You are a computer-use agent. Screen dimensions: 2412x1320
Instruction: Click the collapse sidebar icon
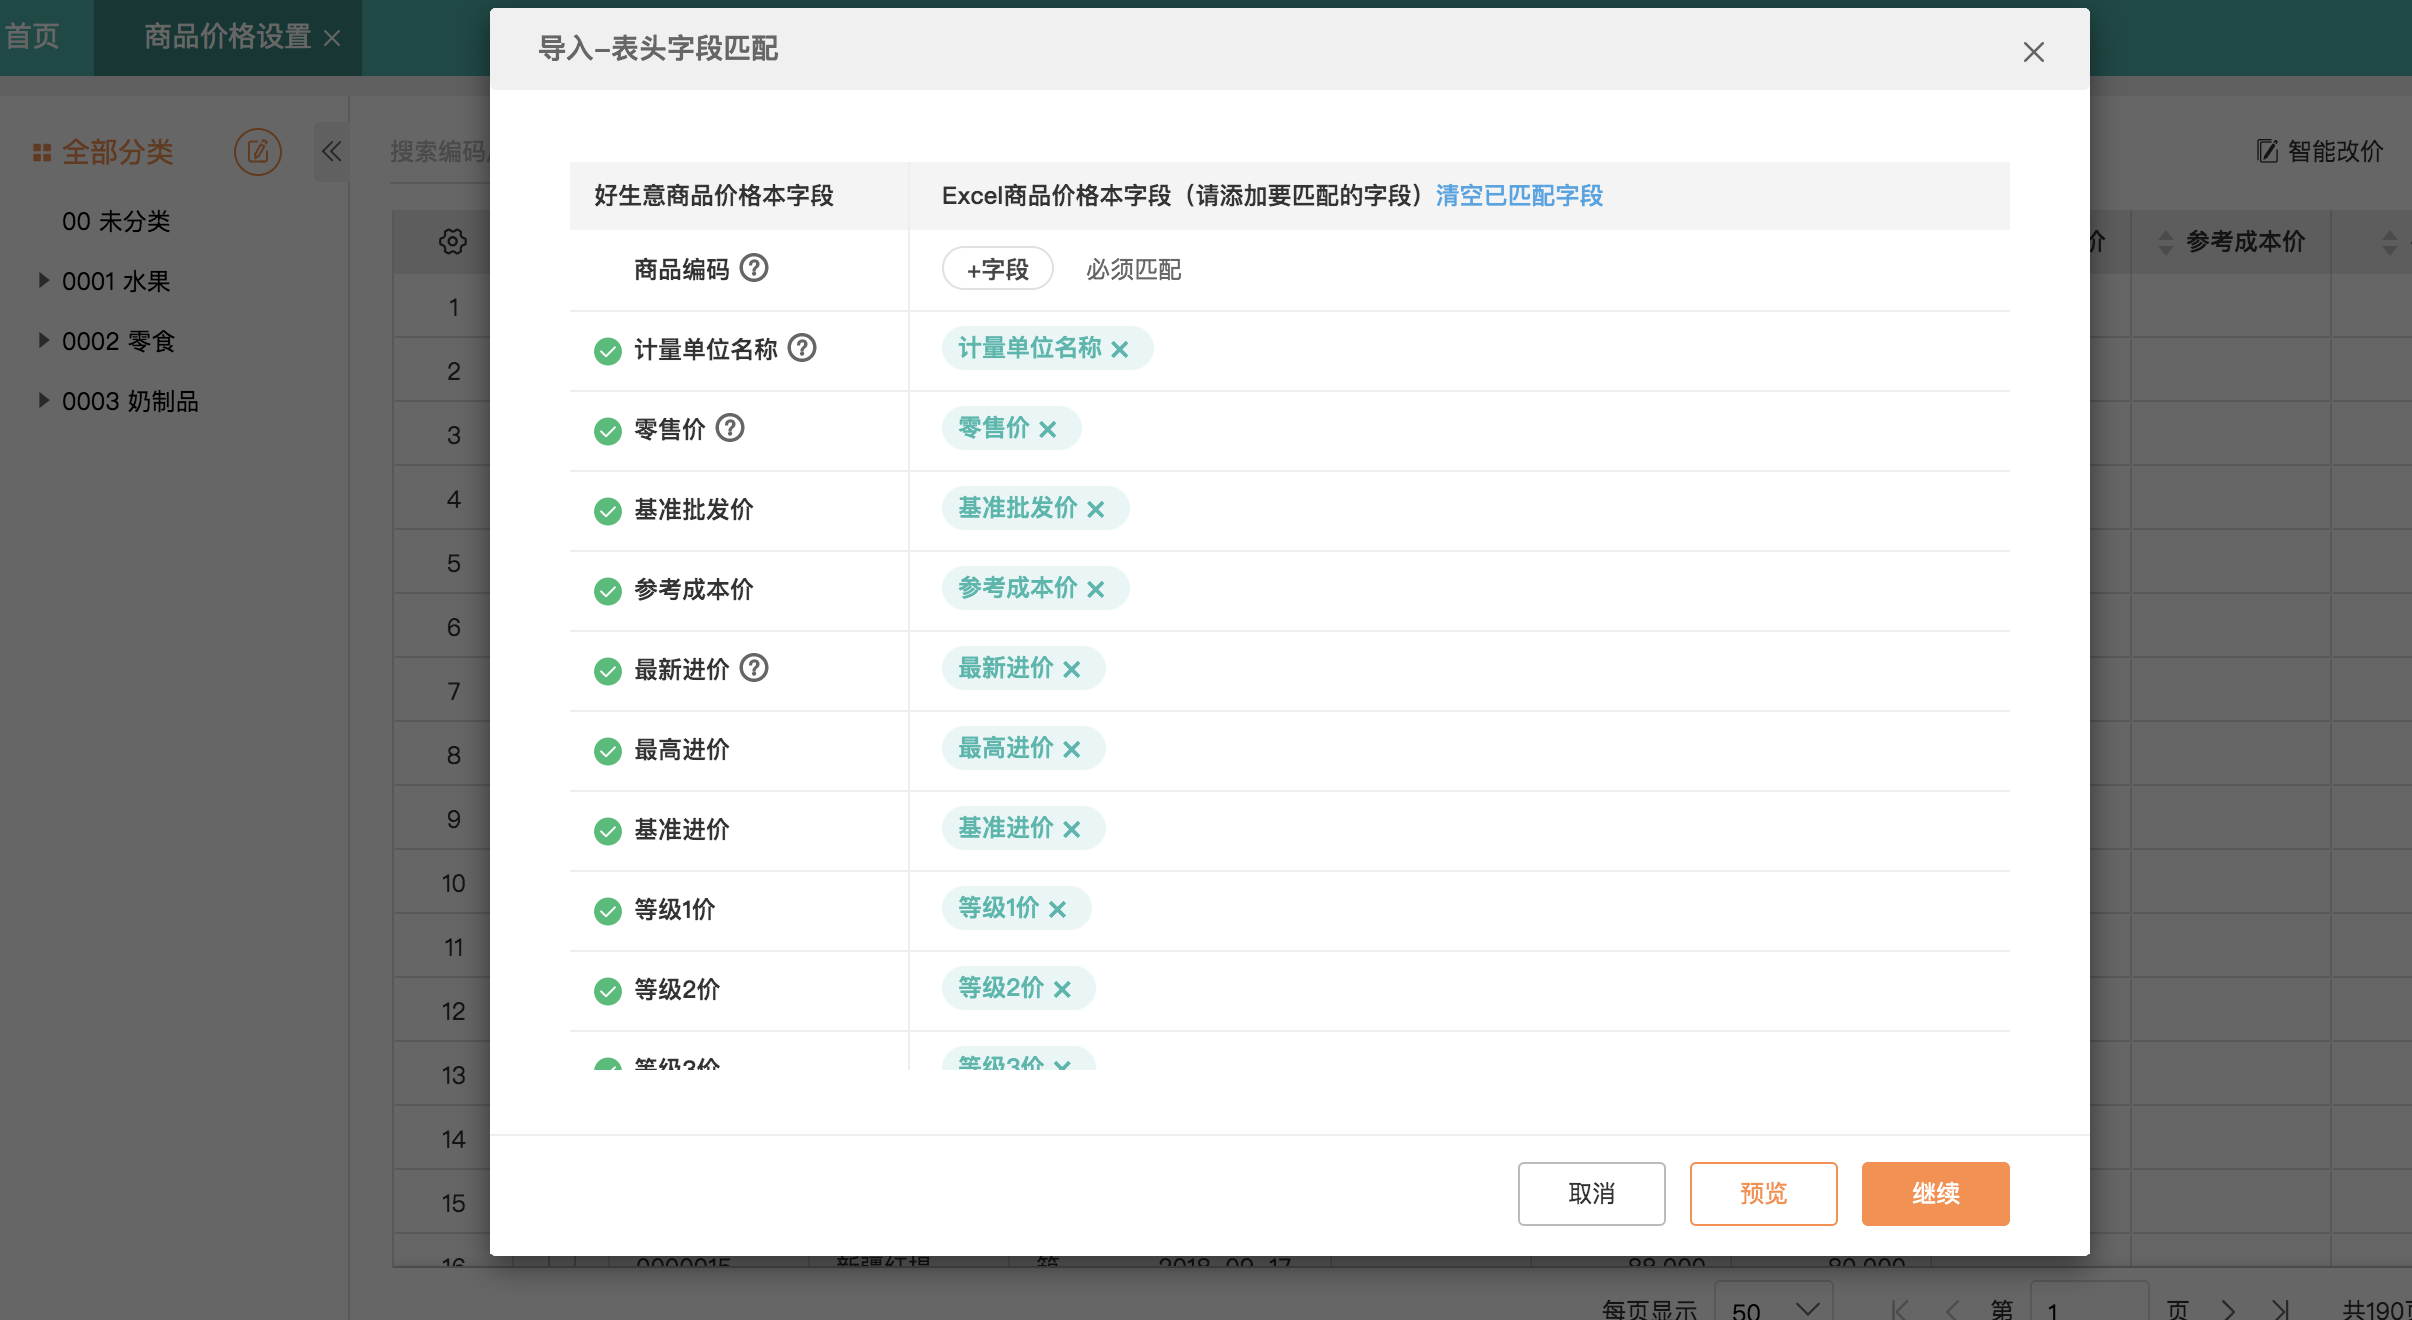(333, 151)
